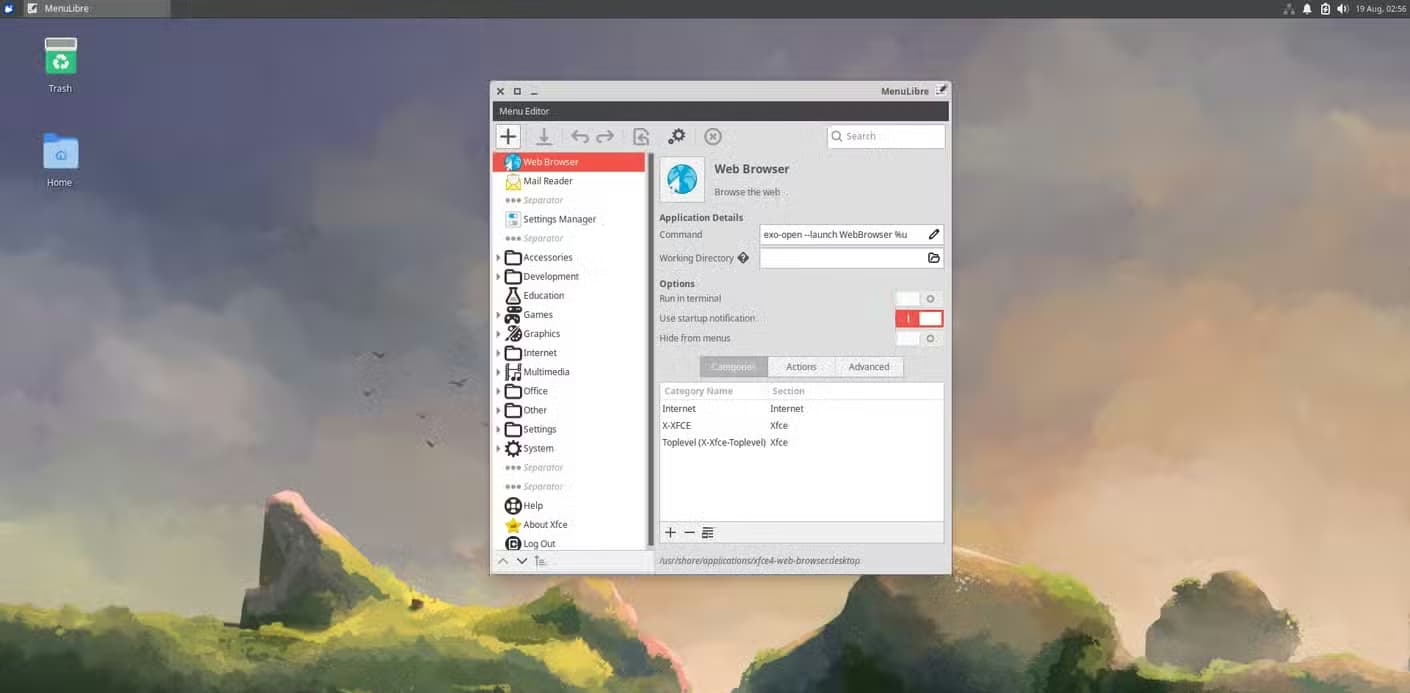Click the Trash desktop icon
The image size is (1410, 693).
[x=61, y=57]
